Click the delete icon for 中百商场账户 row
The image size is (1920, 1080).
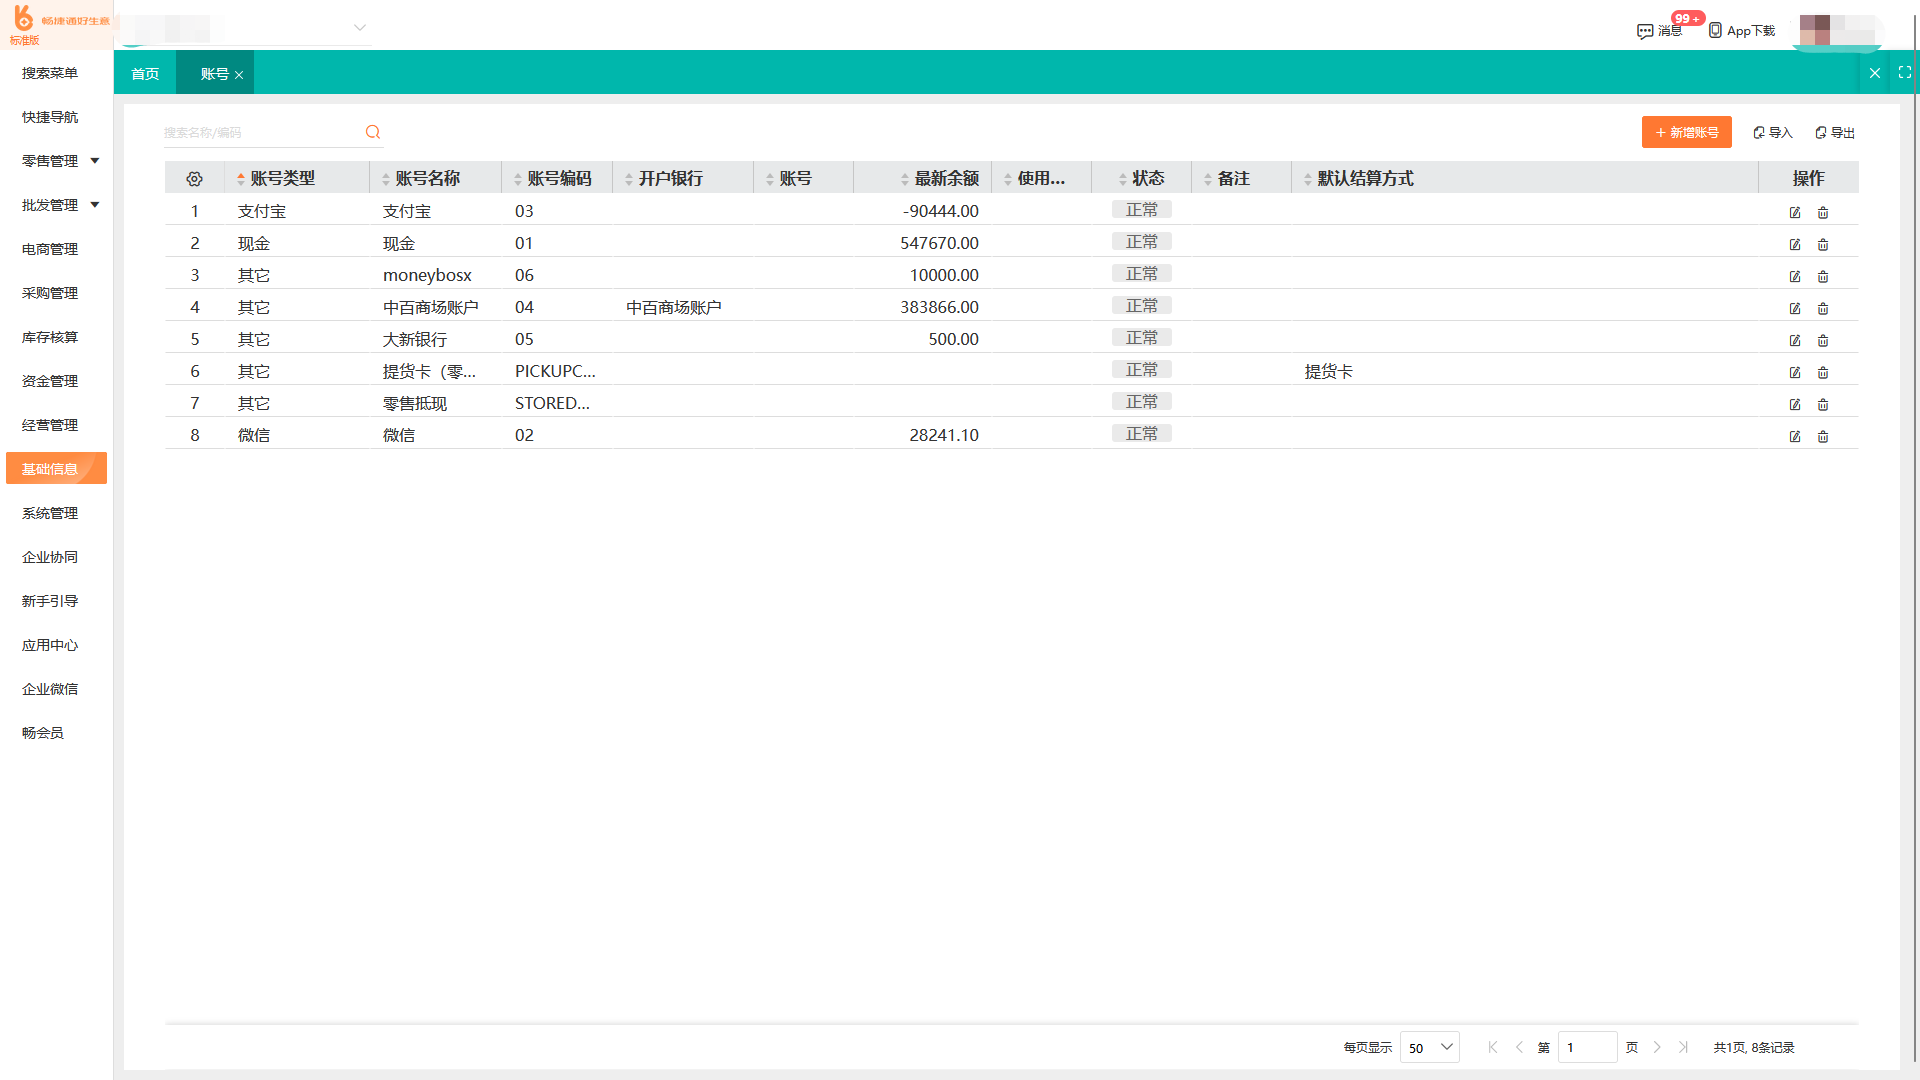click(1822, 306)
